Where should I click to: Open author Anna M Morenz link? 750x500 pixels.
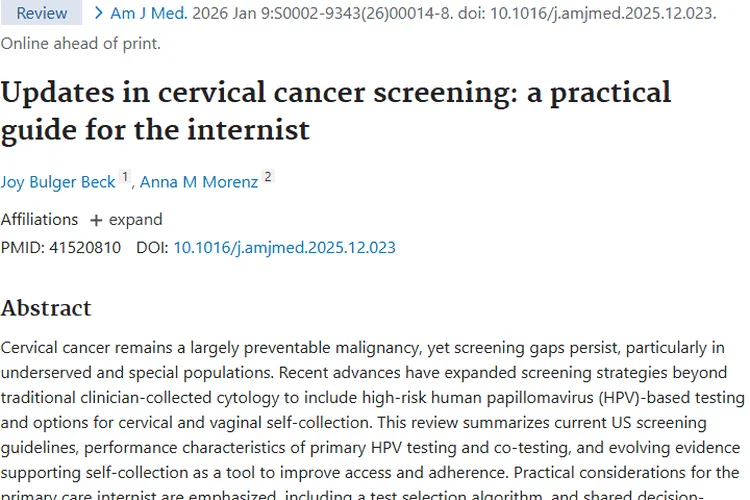(199, 182)
